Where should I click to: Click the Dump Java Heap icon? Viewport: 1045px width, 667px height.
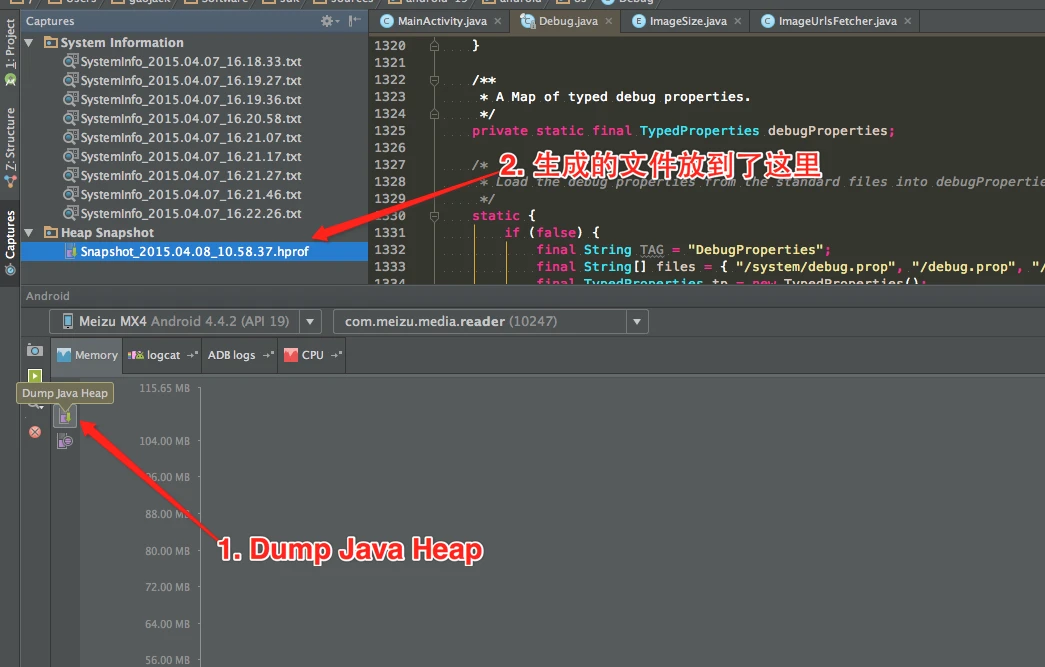coord(64,416)
